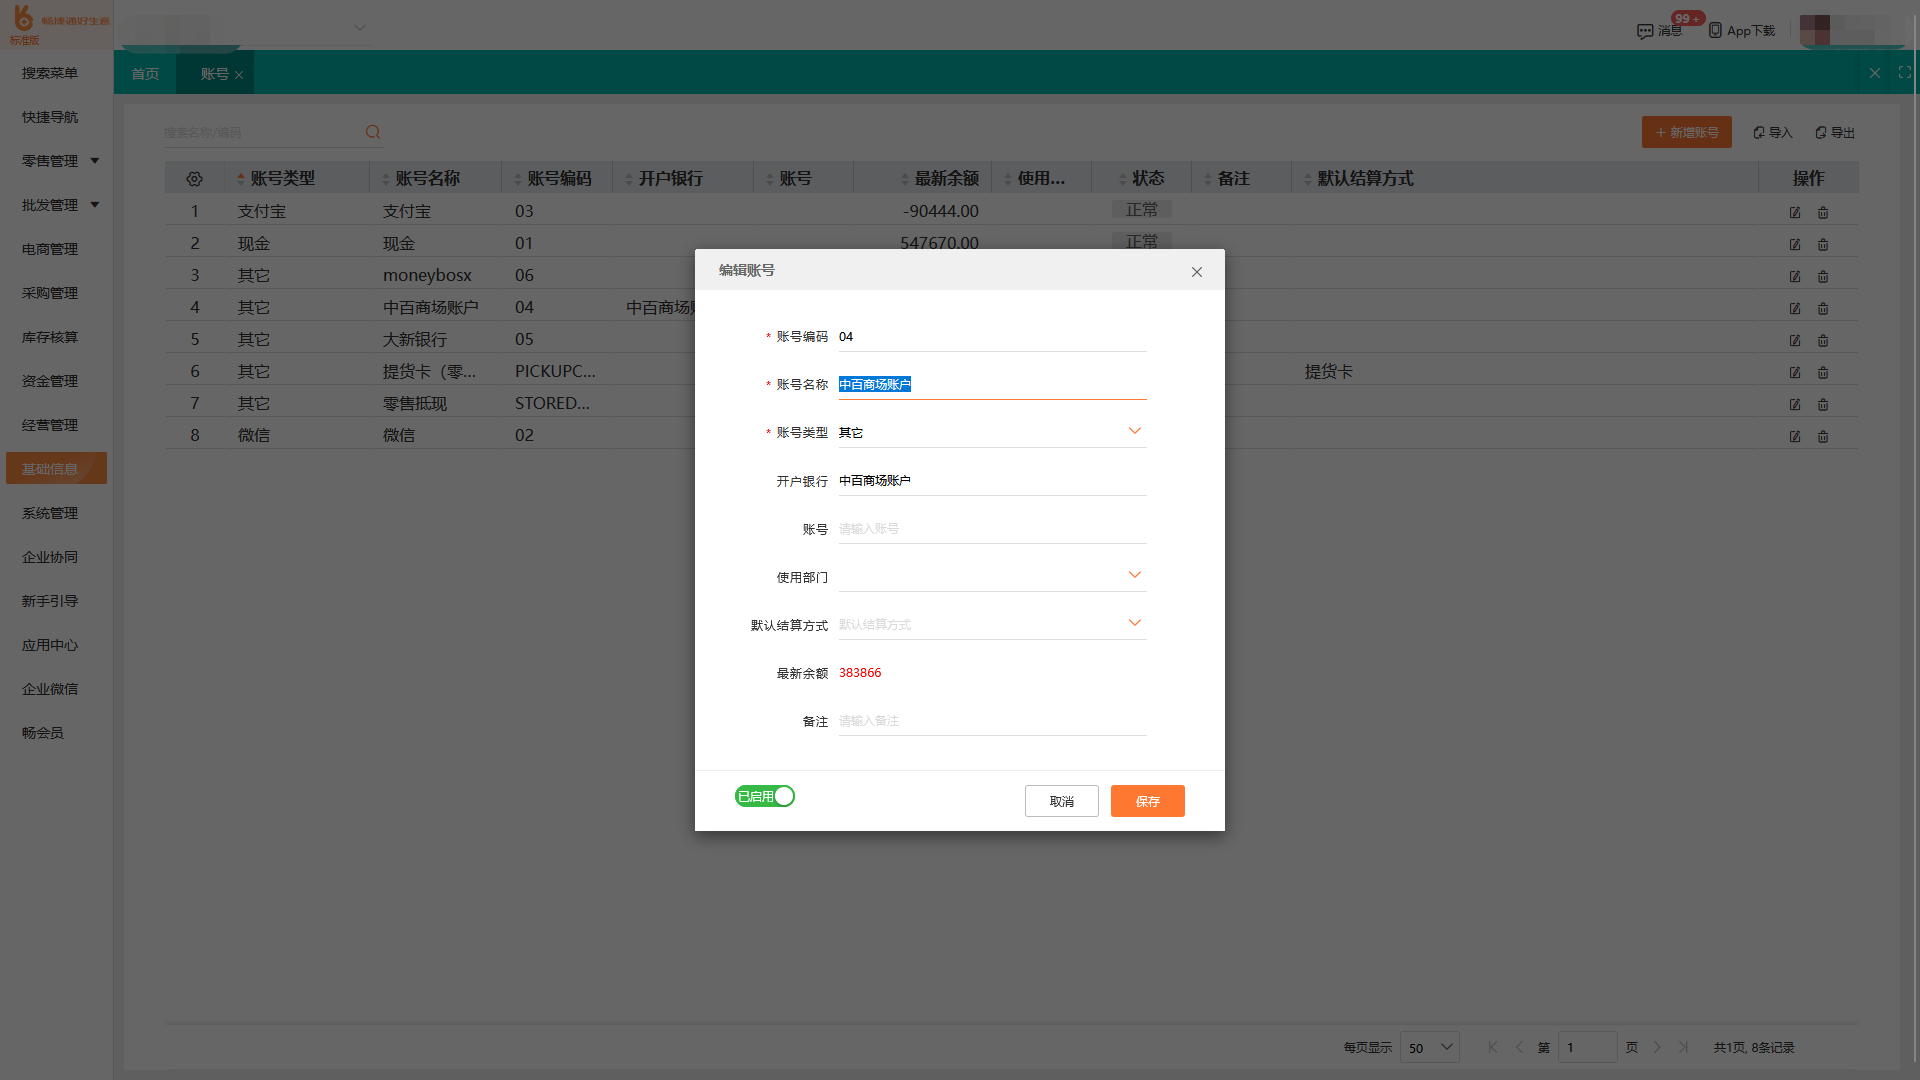Click the 保存 button in dialog
This screenshot has height=1080, width=1920.
pyautogui.click(x=1147, y=802)
